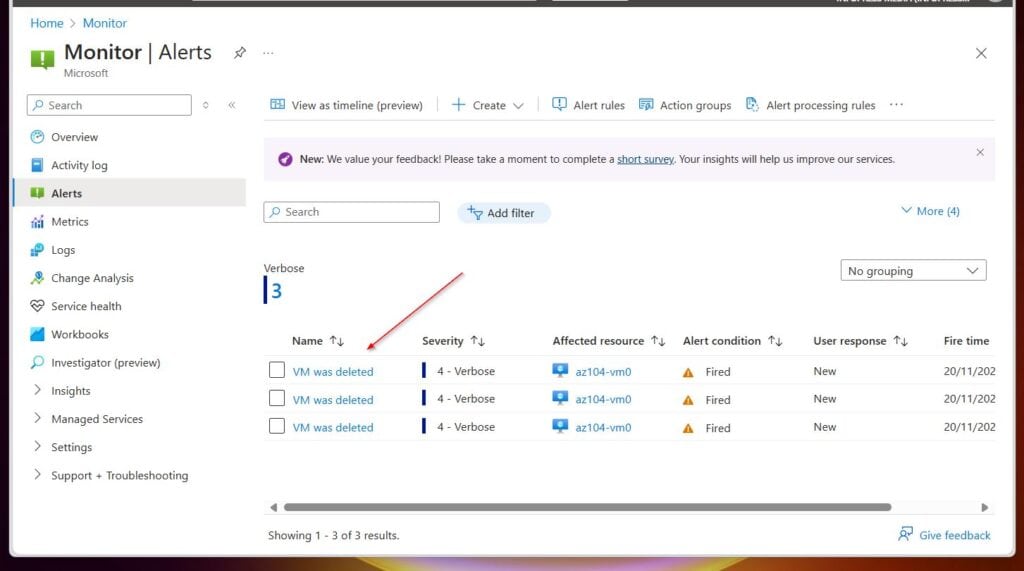Open az104-vm0 resource in third row
This screenshot has width=1024, height=571.
coord(603,427)
